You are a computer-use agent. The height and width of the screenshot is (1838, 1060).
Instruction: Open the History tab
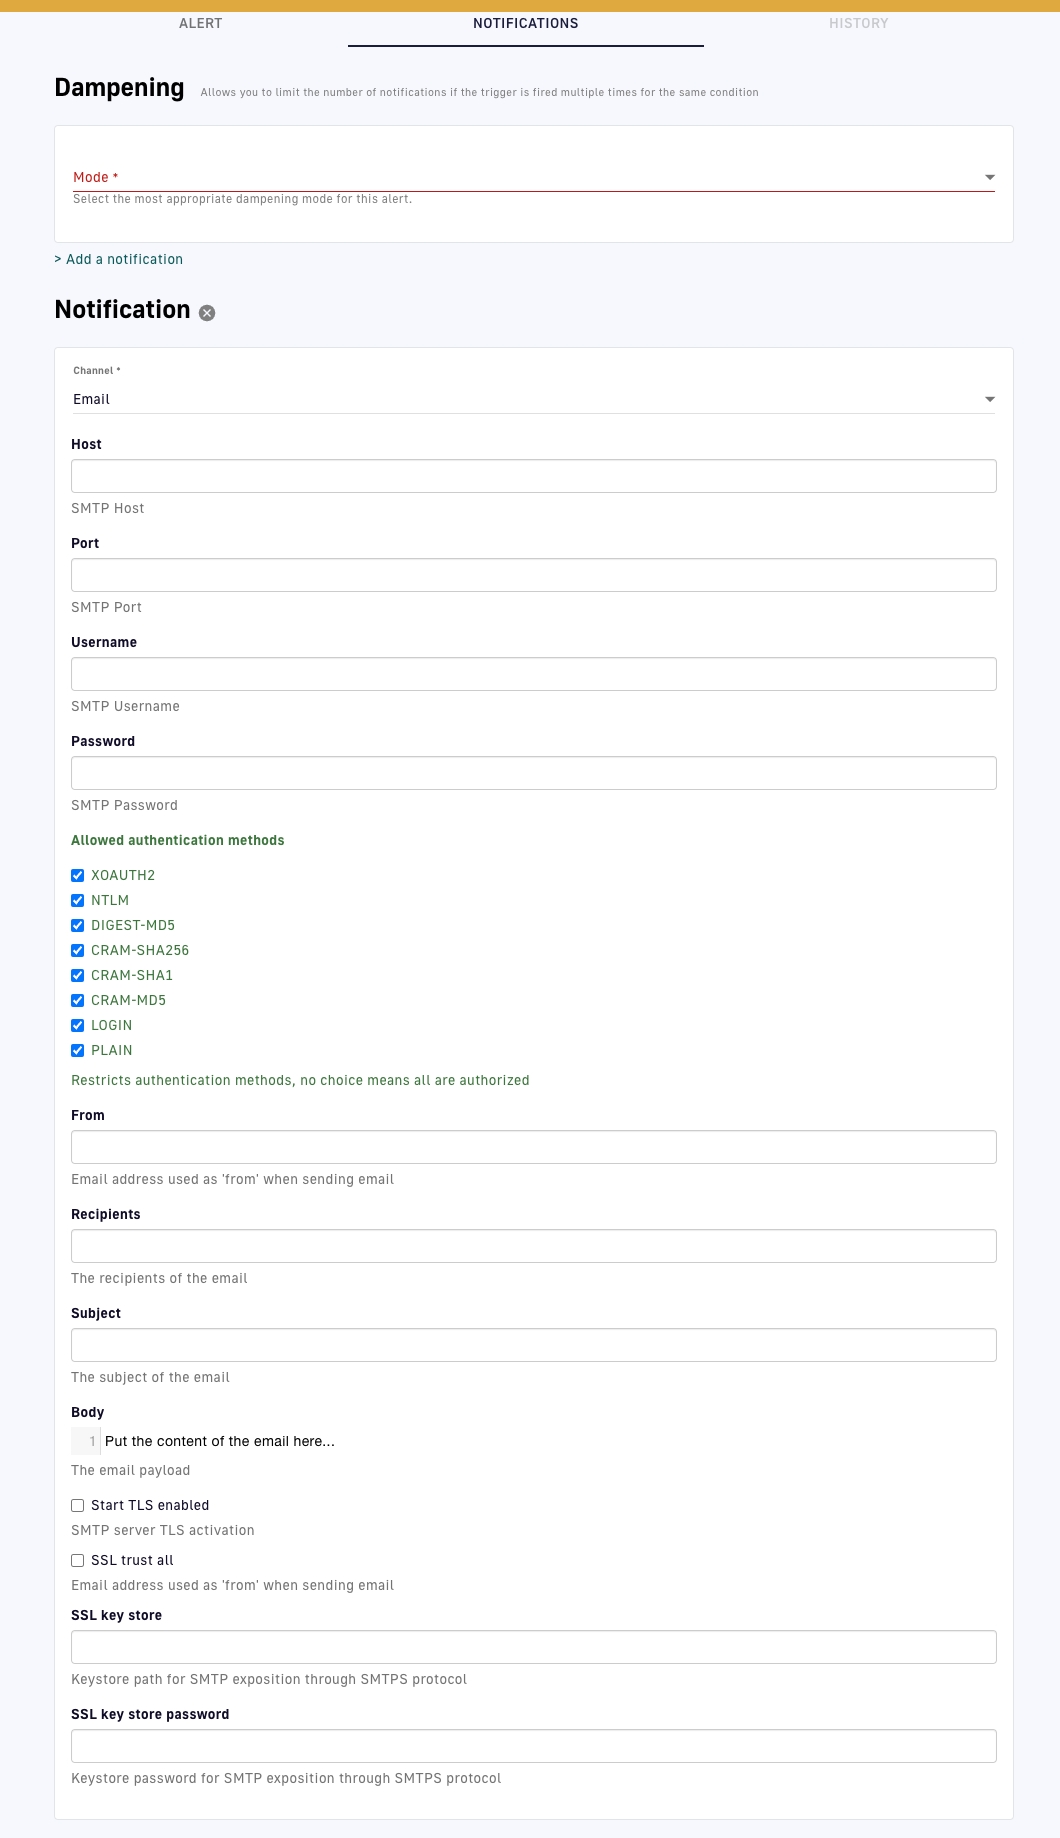click(858, 23)
